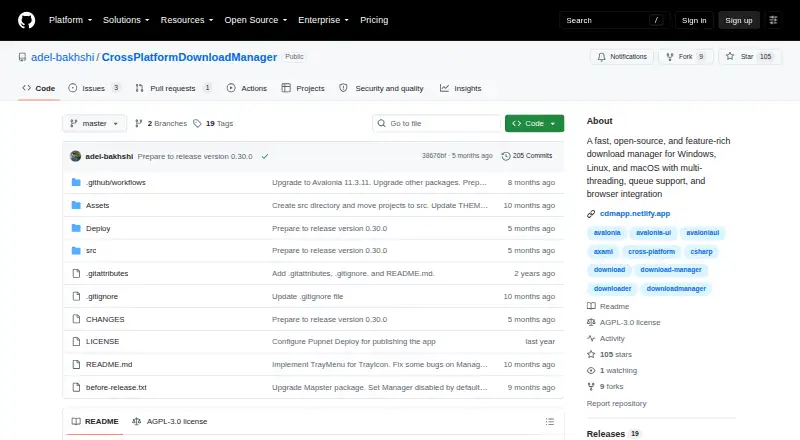Expand the Open Source menu

[256, 20]
